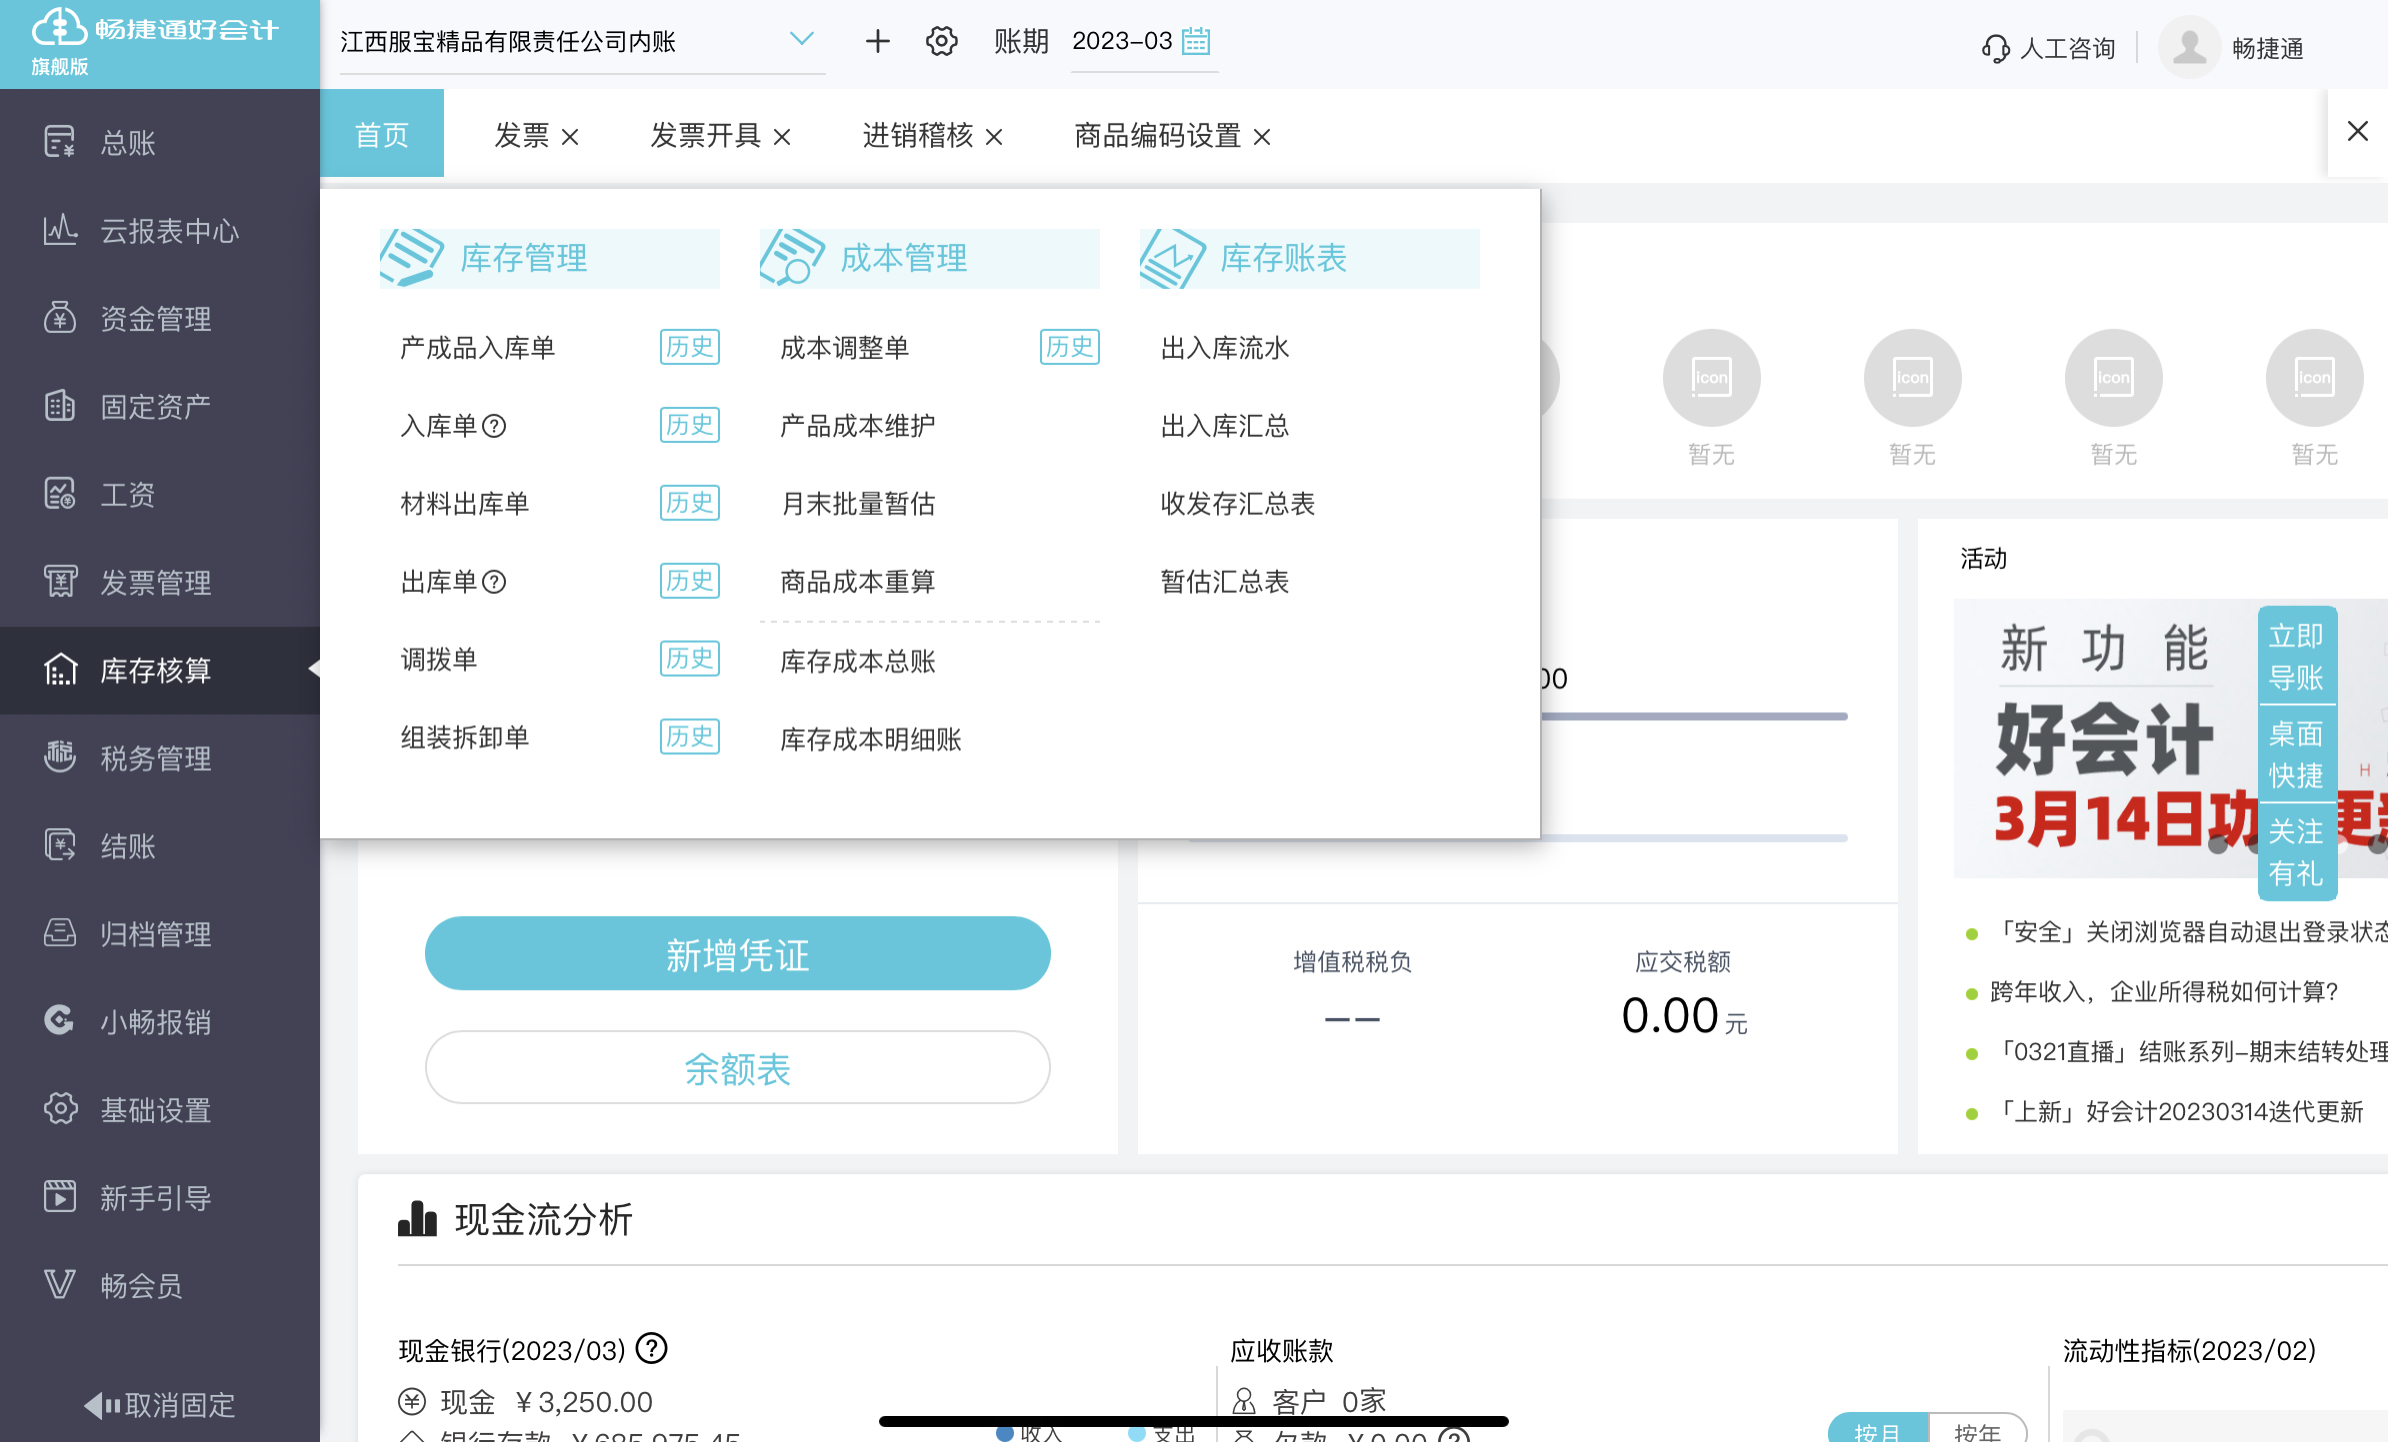Open 月末批量暂估 in cost management
The width and height of the screenshot is (2388, 1442).
[860, 503]
